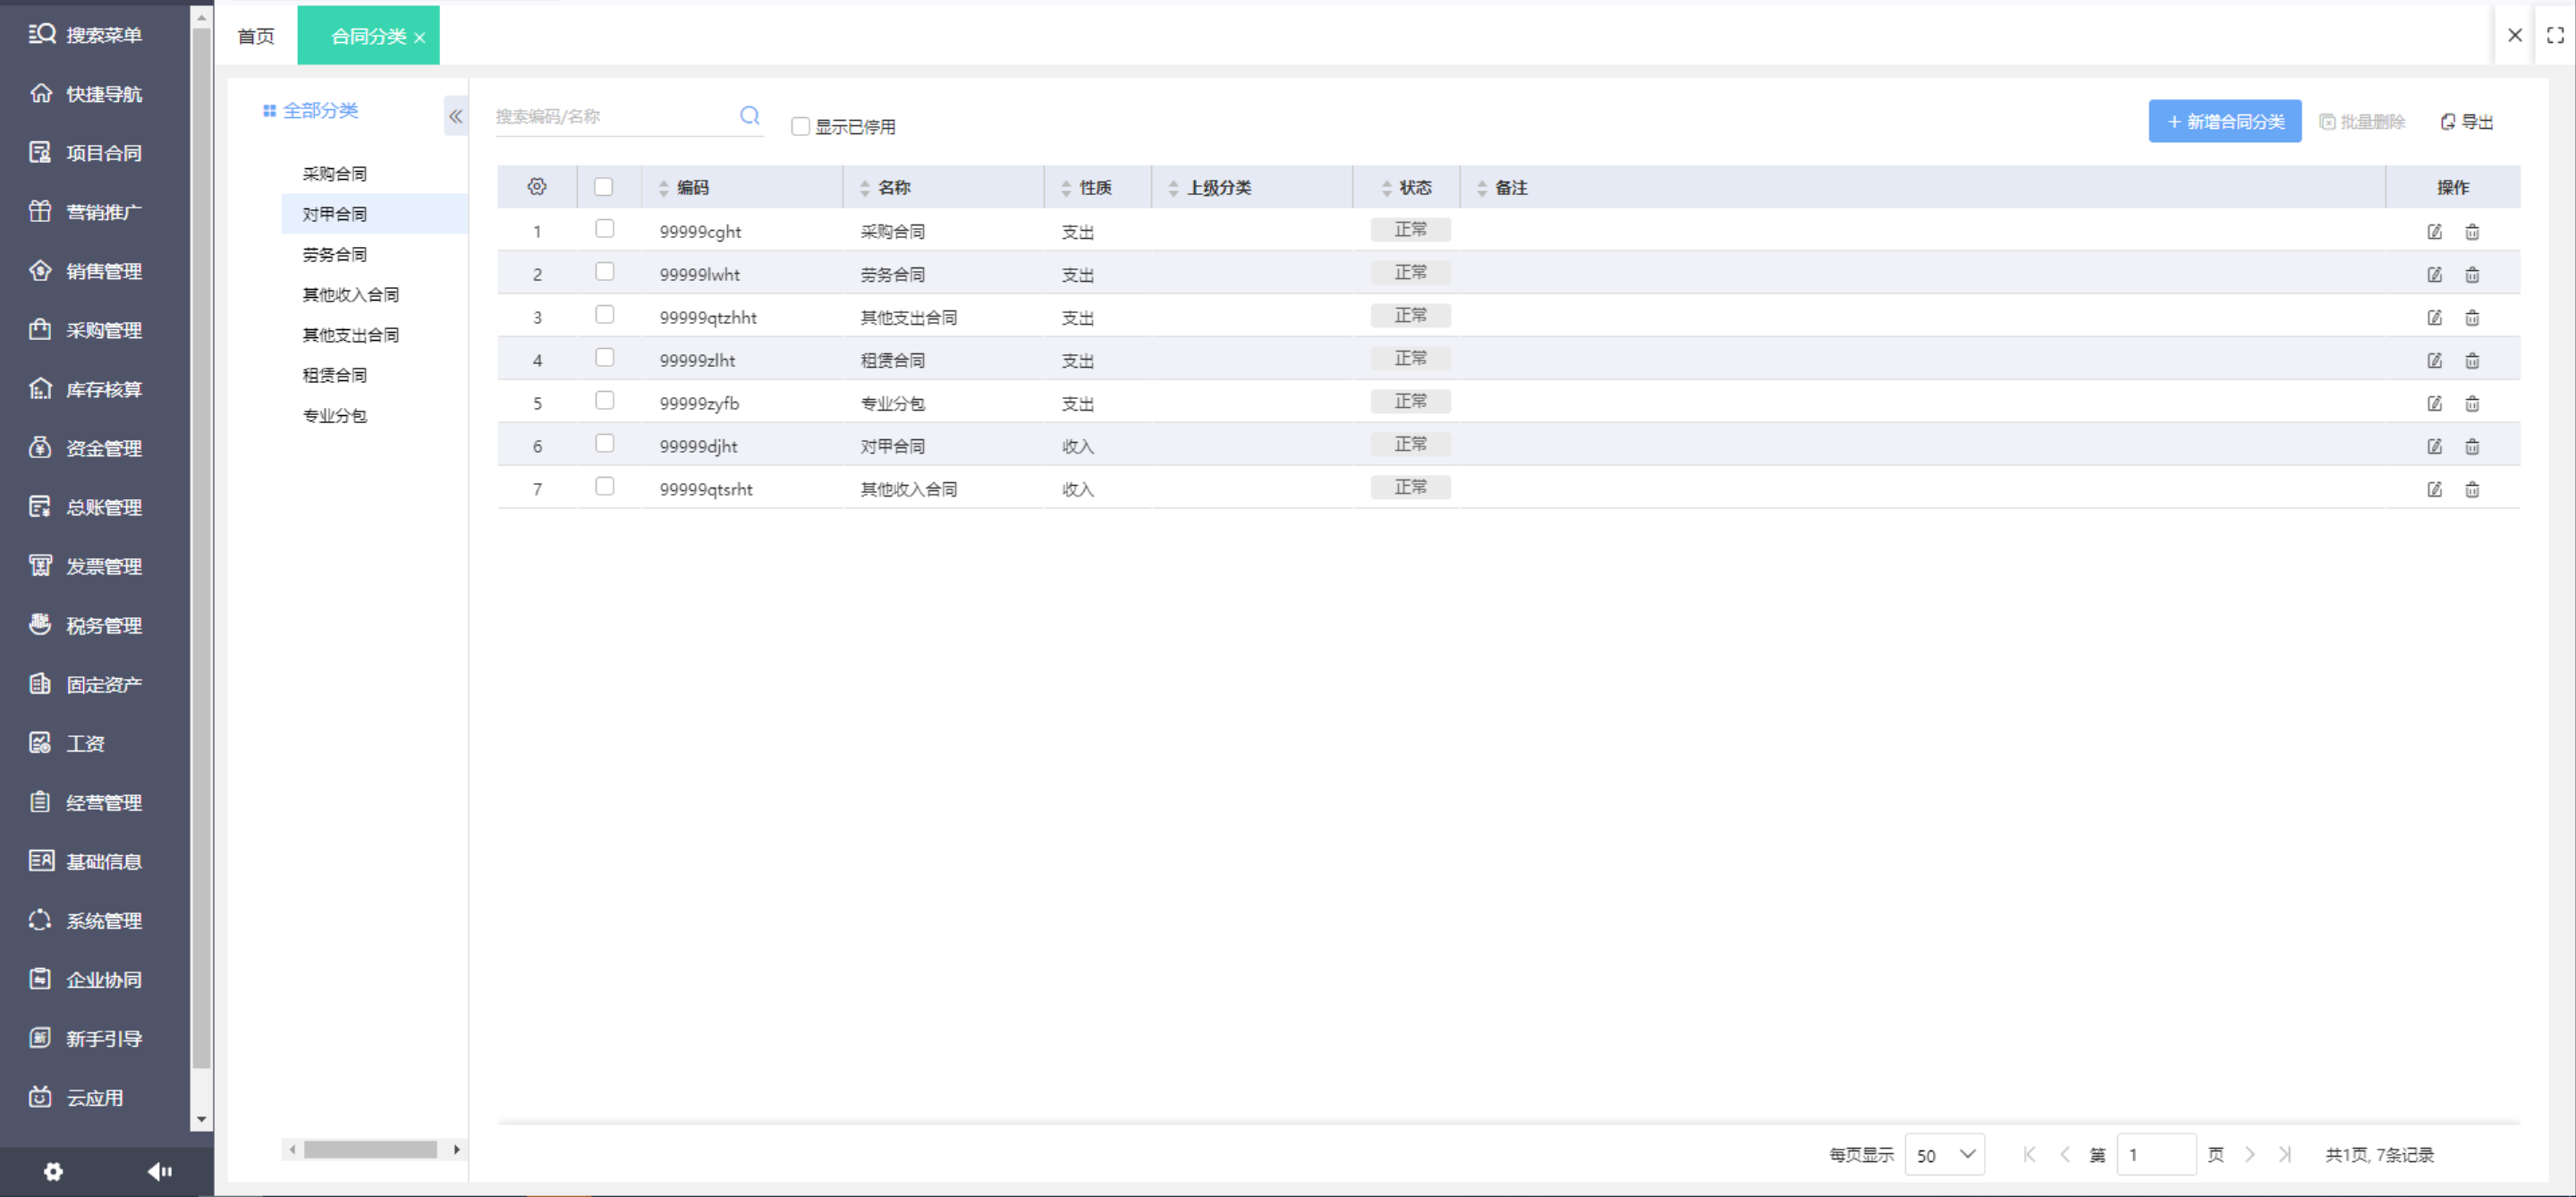Click the settings gear icon in table header
2576x1197 pixels.
[x=538, y=186]
